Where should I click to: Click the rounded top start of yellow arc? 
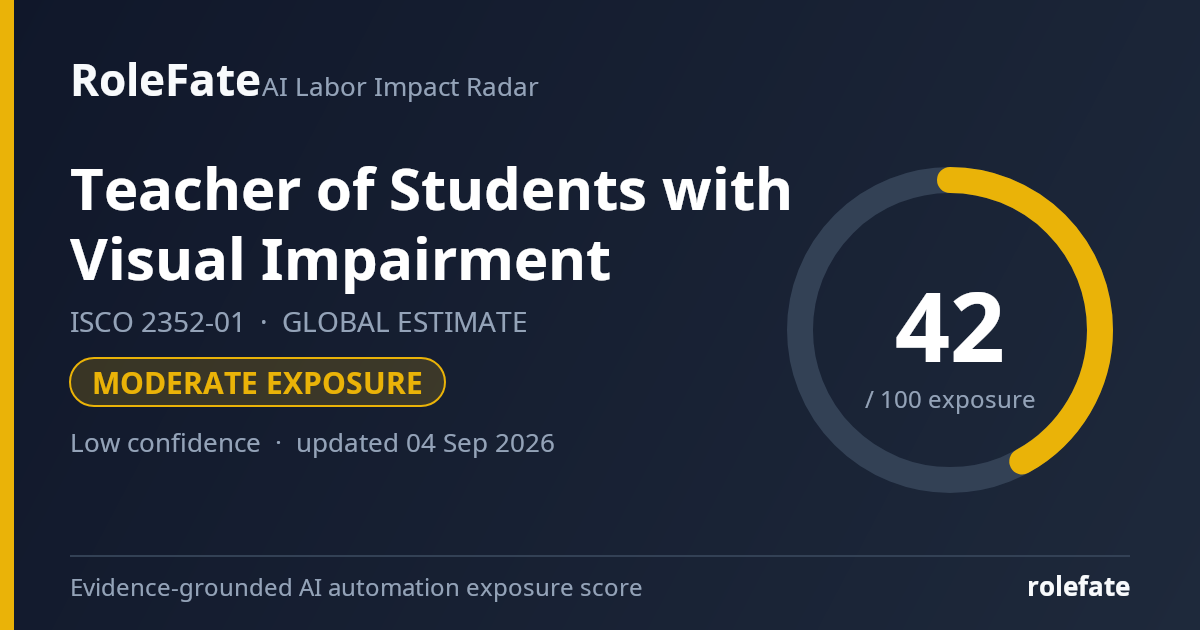950,180
